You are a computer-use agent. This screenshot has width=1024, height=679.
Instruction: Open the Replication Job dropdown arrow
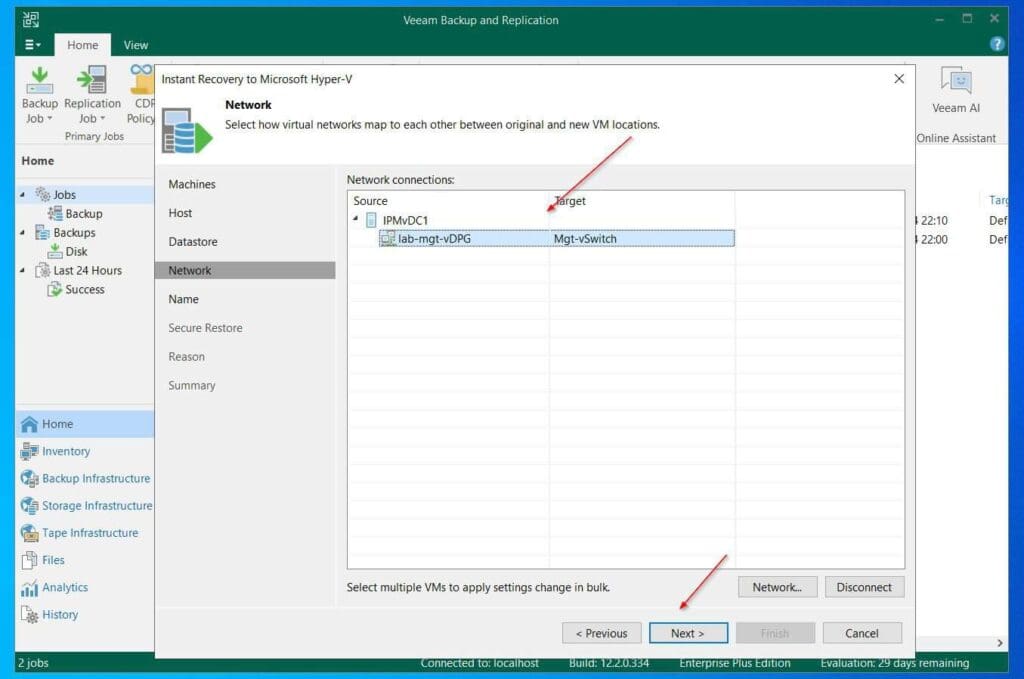103,118
